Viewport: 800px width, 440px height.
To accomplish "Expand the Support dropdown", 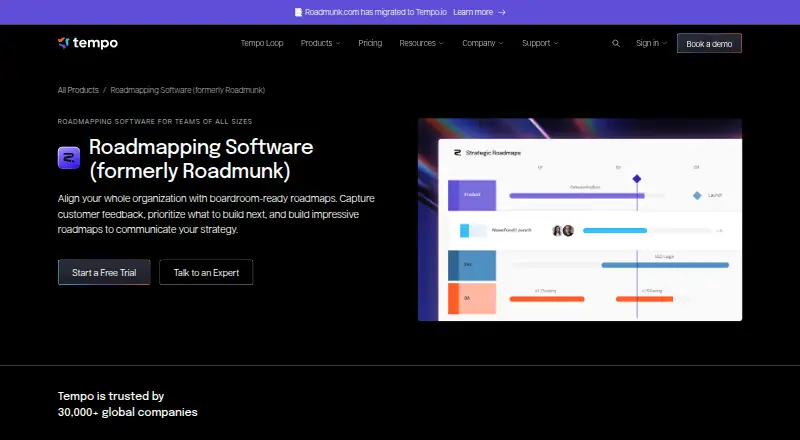I will pyautogui.click(x=540, y=43).
